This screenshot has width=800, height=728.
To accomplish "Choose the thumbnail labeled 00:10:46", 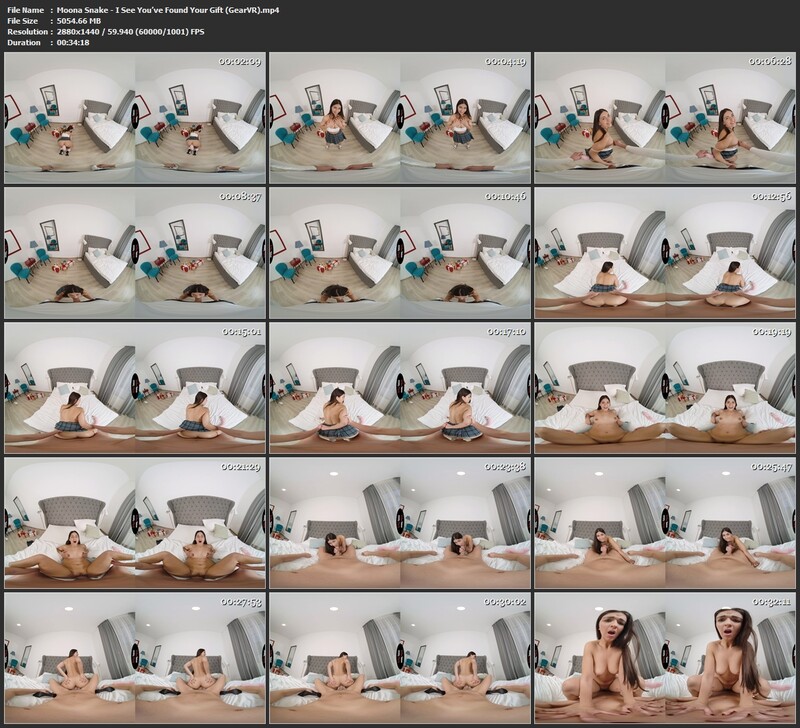I will pyautogui.click(x=399, y=250).
